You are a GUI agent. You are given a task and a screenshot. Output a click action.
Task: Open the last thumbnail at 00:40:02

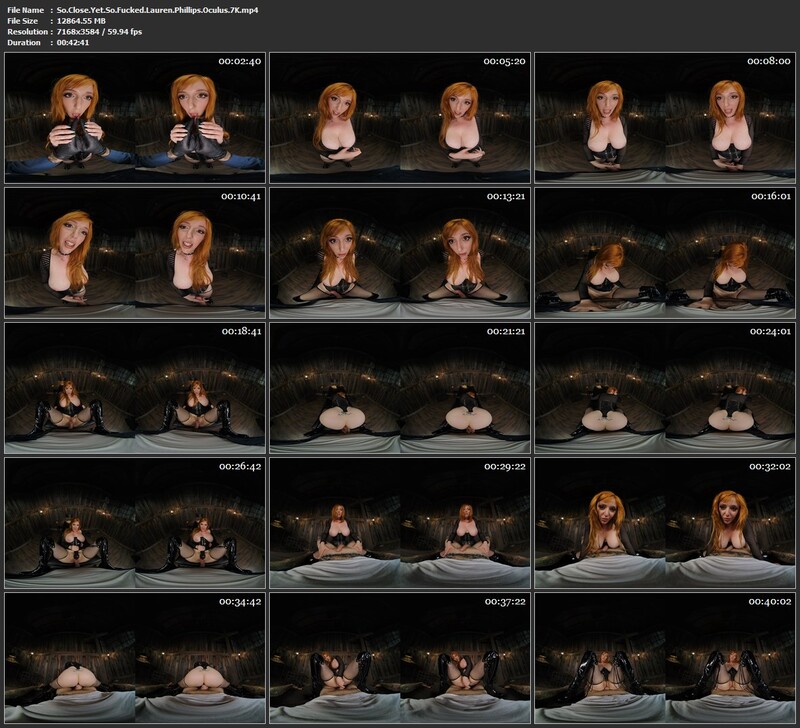coord(664,656)
